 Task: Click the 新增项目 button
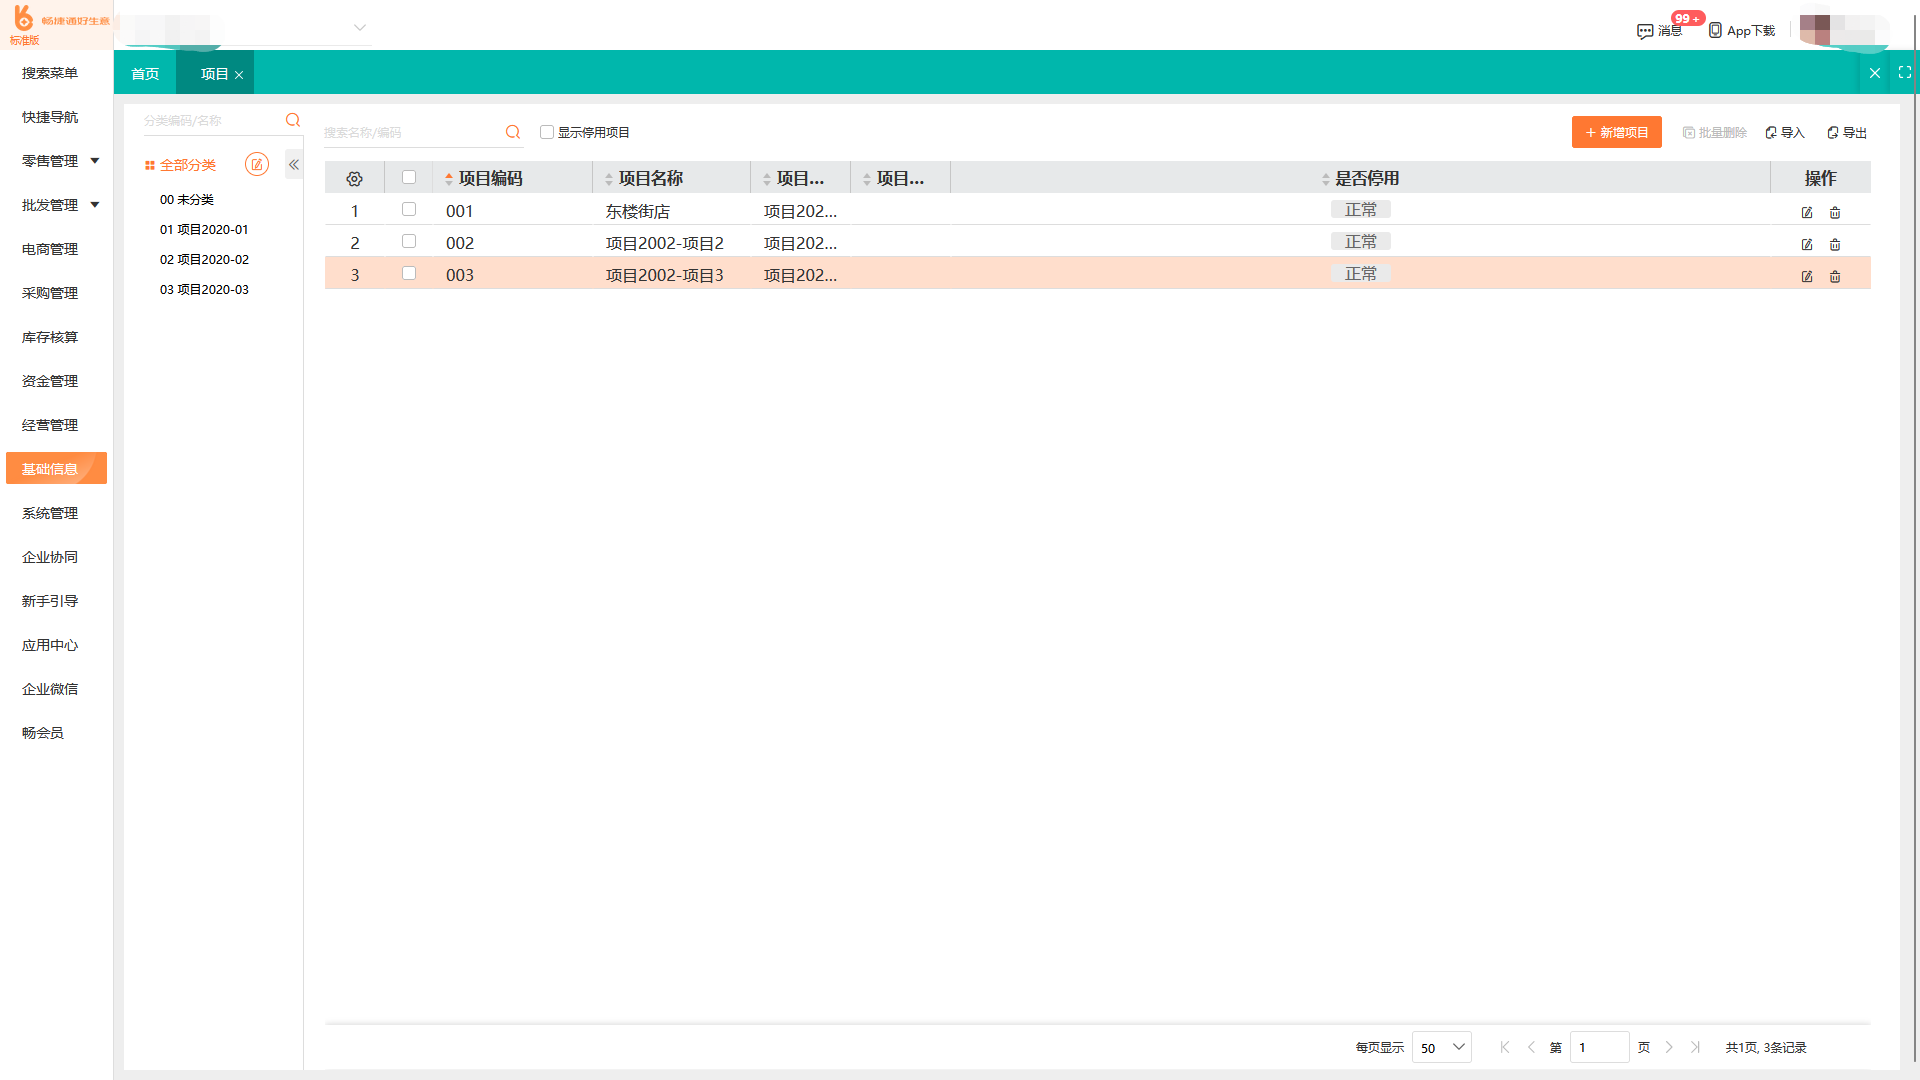(1615, 132)
